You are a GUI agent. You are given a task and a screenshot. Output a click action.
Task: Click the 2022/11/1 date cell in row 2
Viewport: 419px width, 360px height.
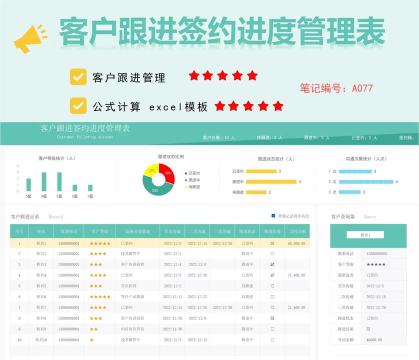coord(172,254)
